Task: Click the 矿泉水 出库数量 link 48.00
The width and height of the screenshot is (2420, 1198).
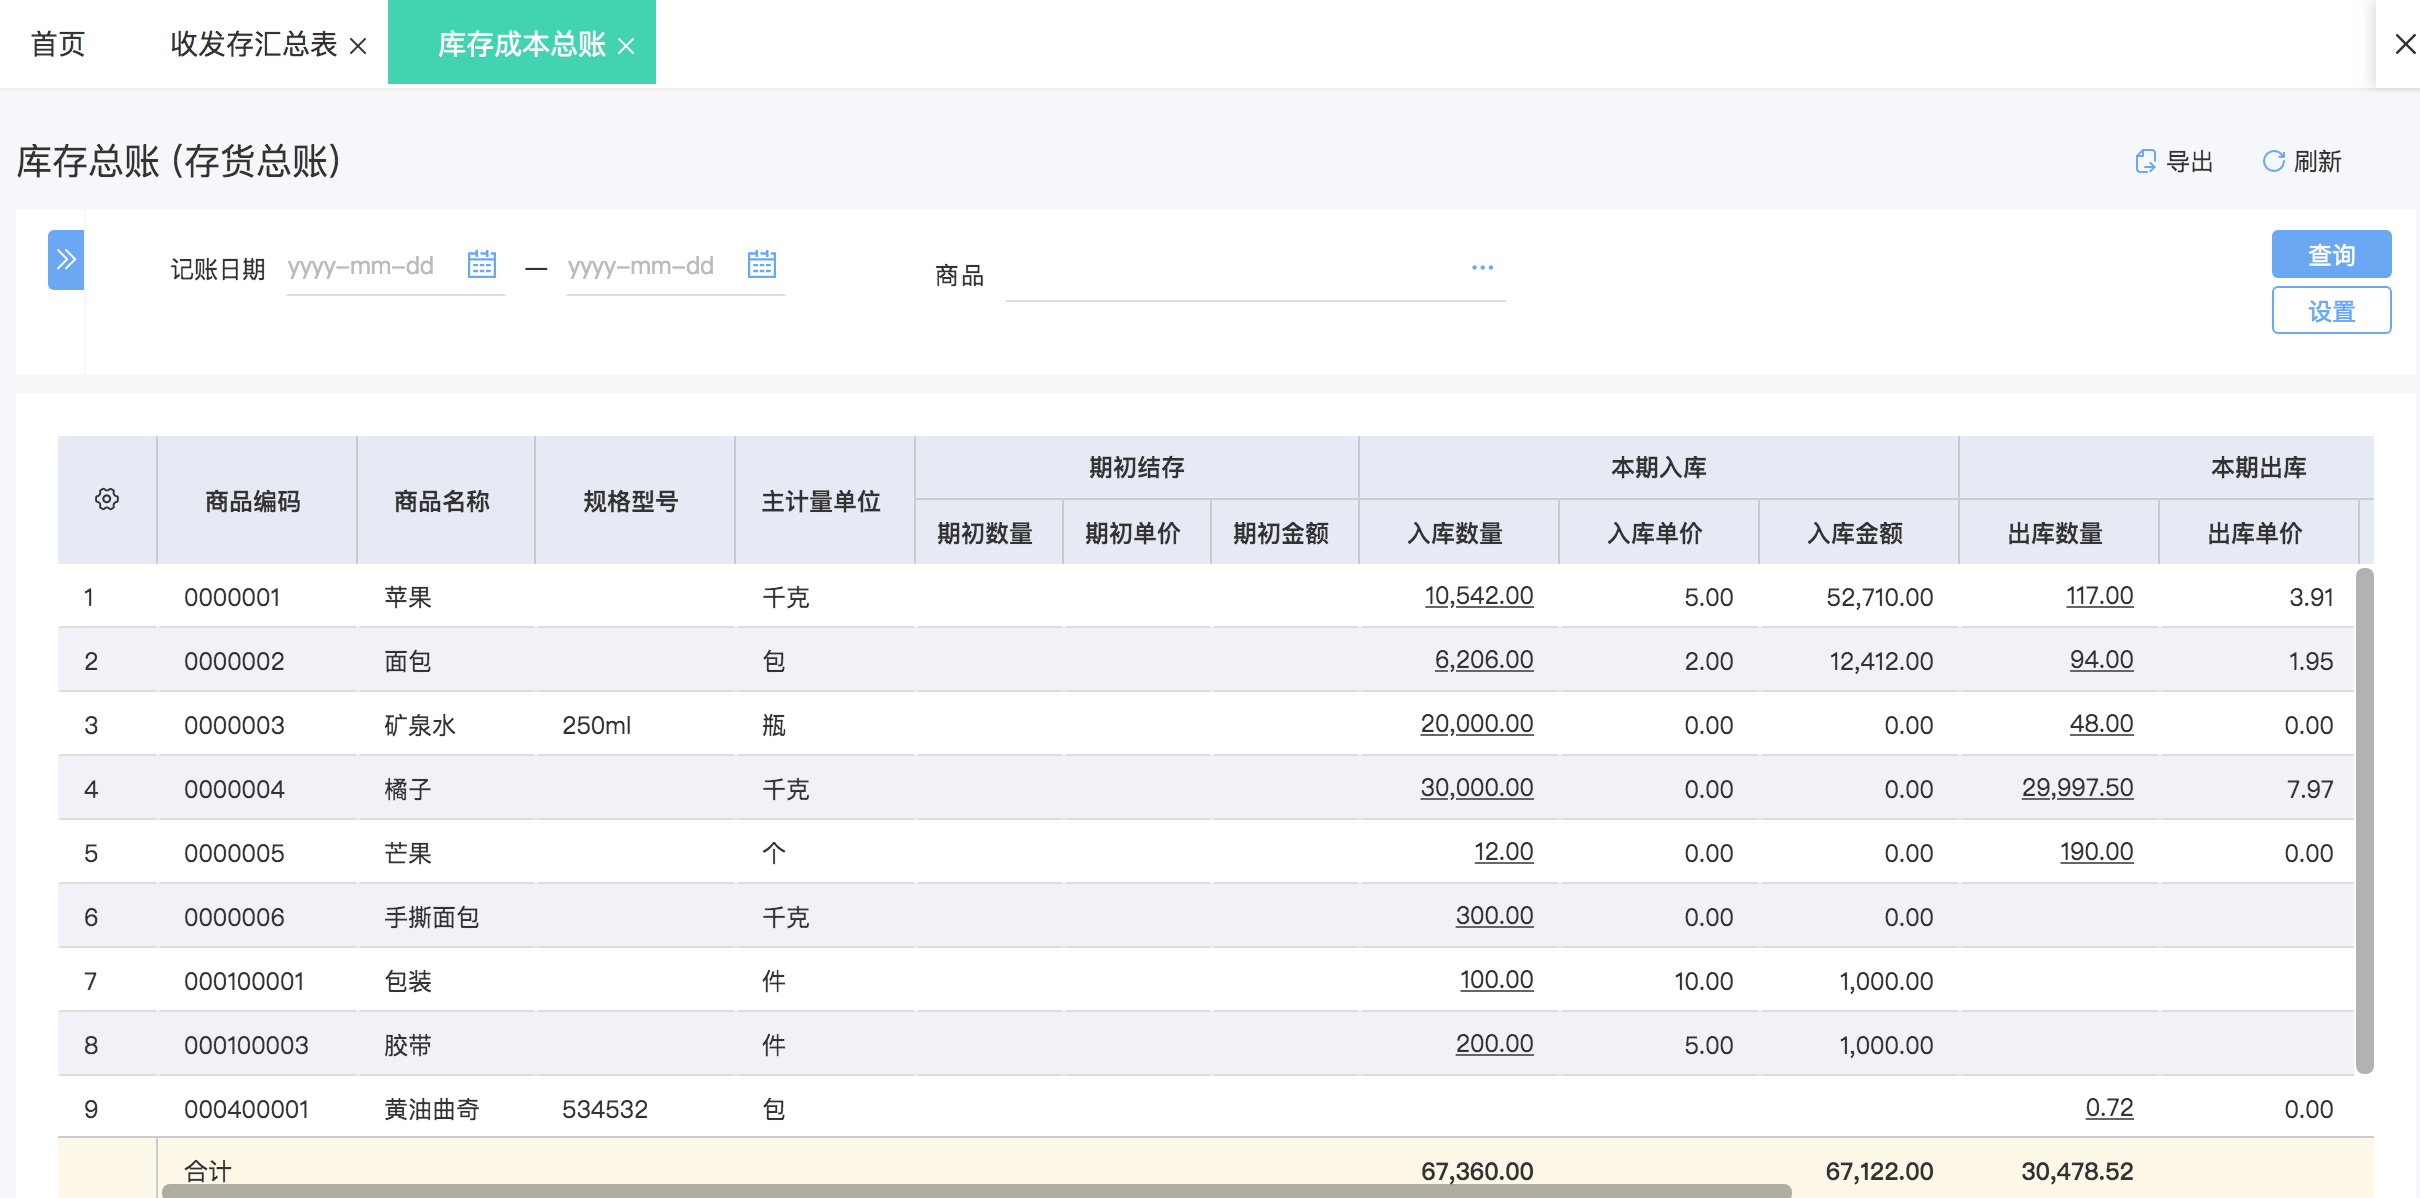Action: click(2102, 723)
